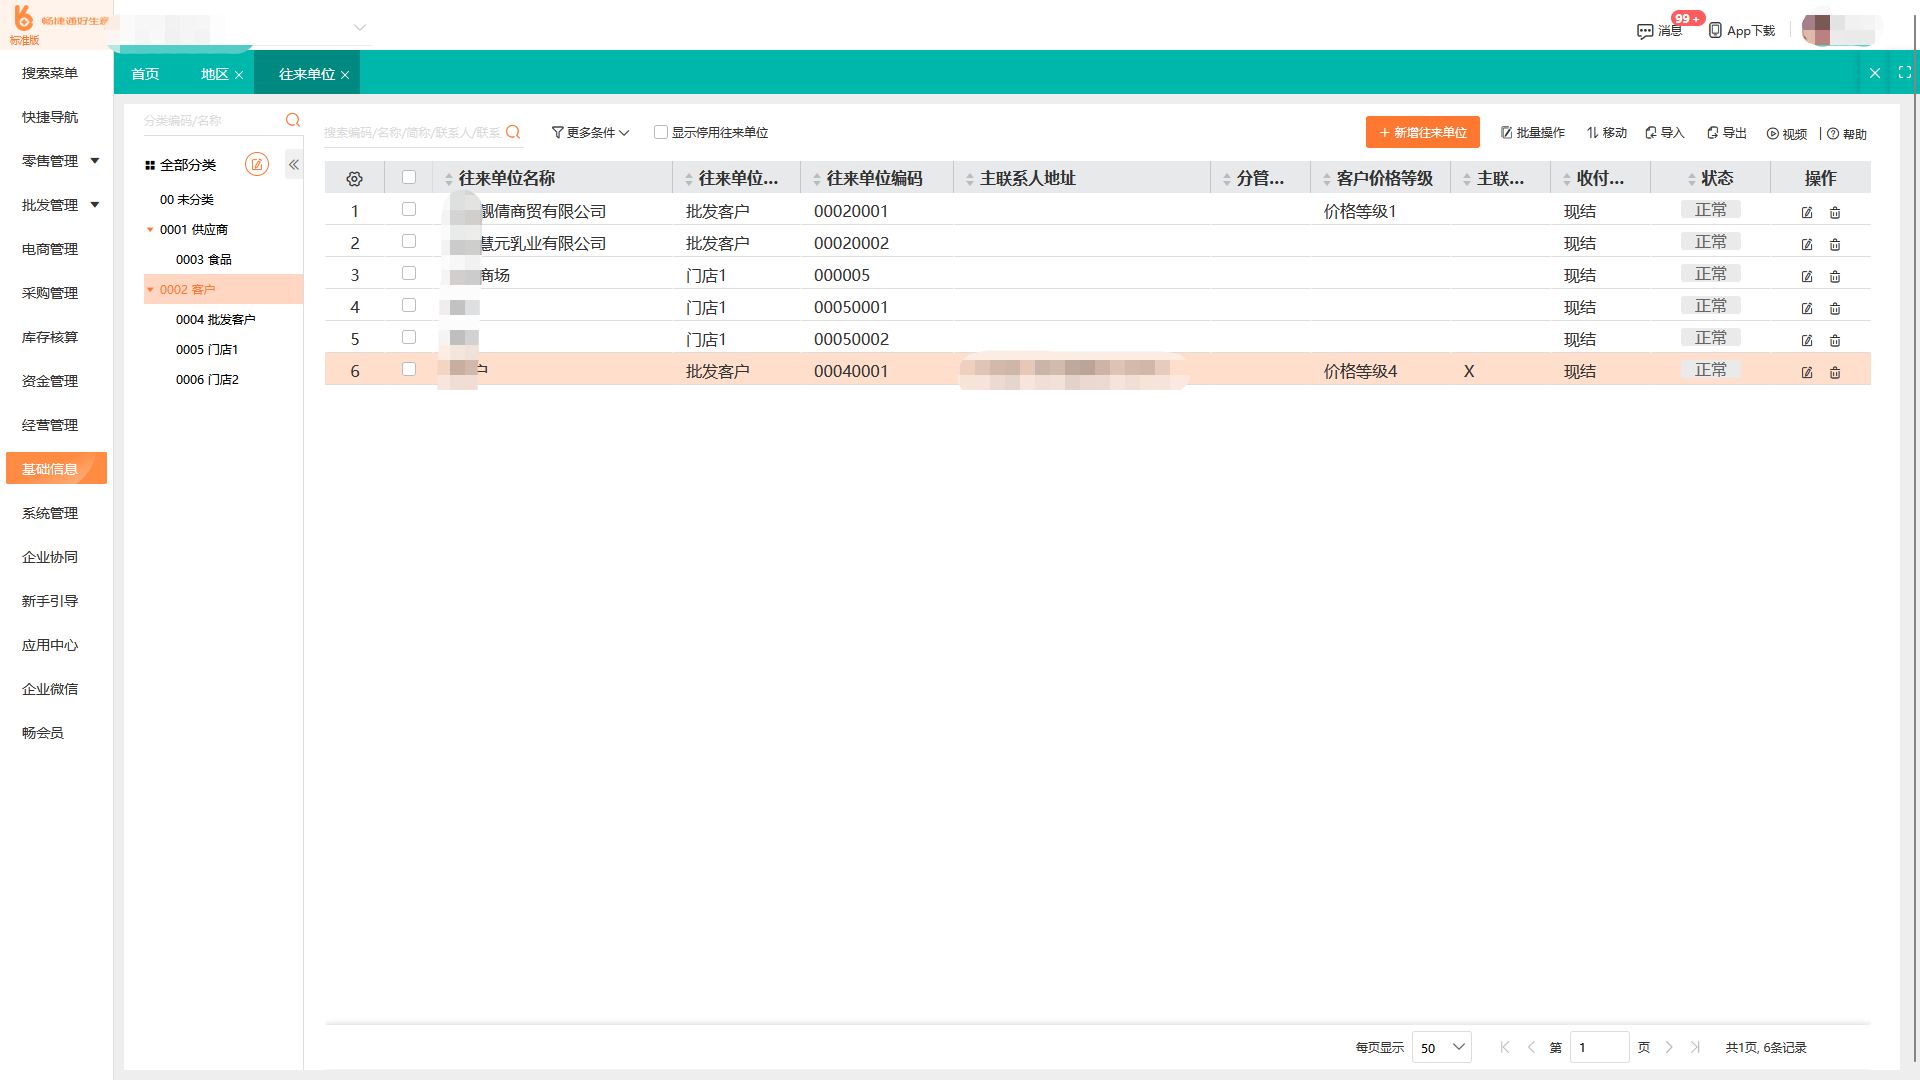
Task: Check the row 3 商场 checkbox
Action: tap(410, 274)
